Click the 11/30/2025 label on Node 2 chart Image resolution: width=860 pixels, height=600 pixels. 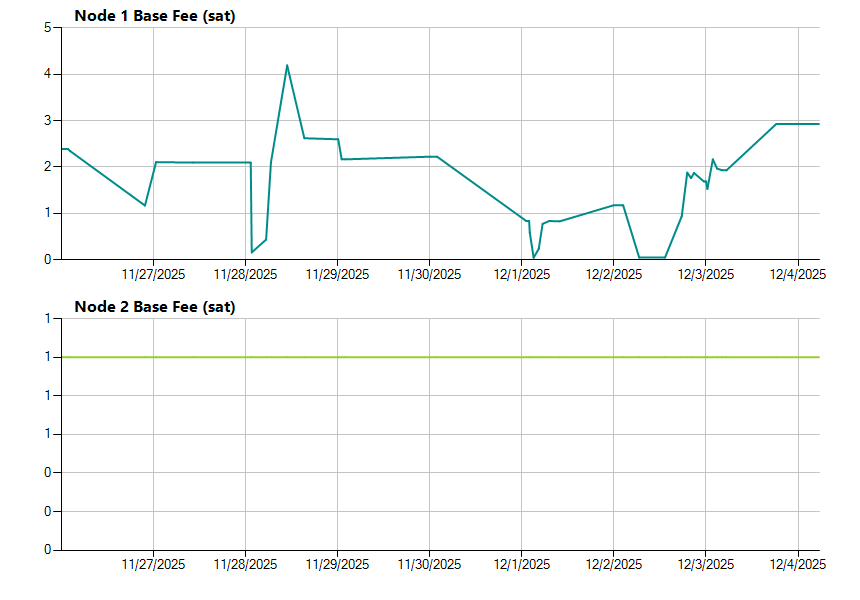429,564
